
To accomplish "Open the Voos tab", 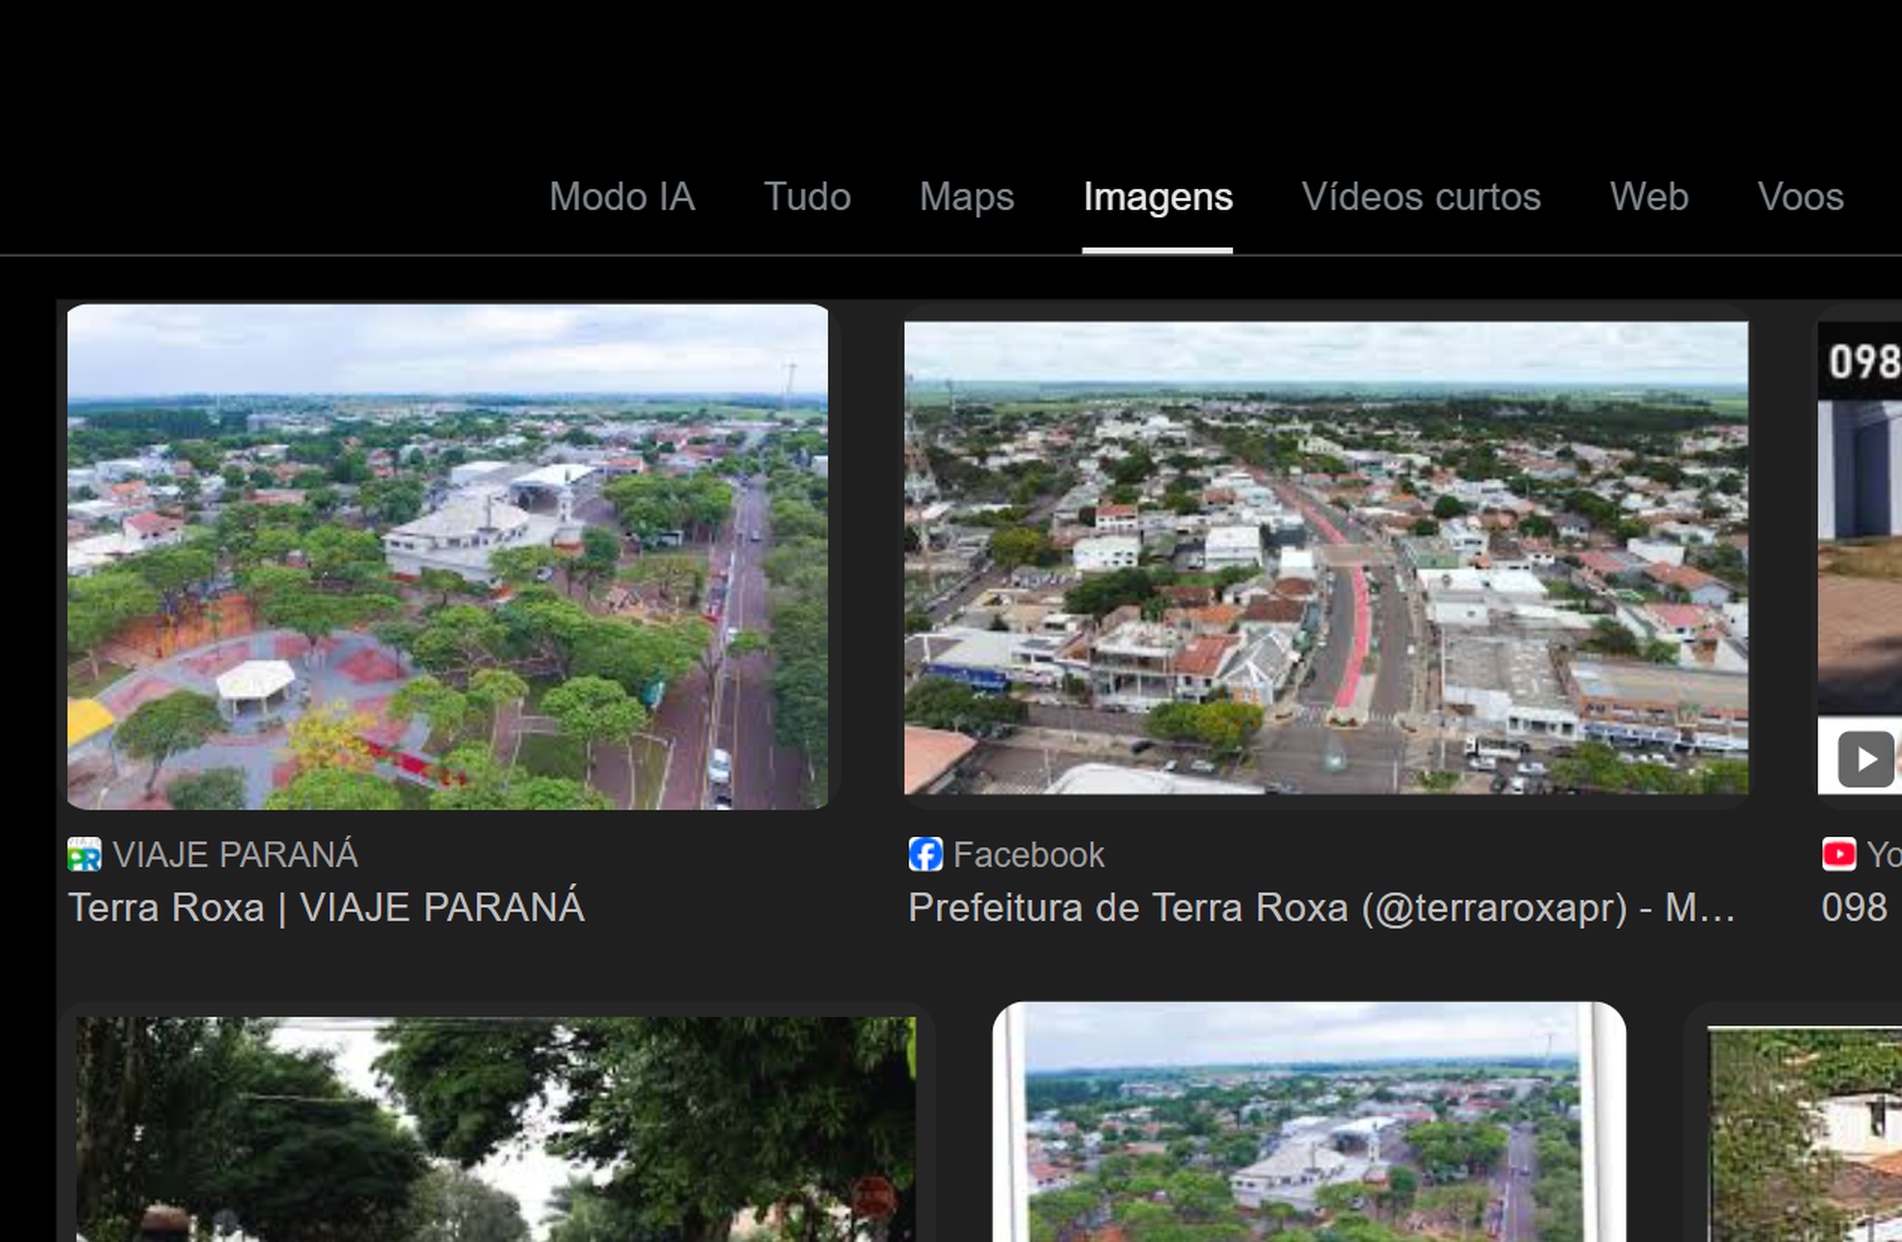I will [x=1800, y=197].
